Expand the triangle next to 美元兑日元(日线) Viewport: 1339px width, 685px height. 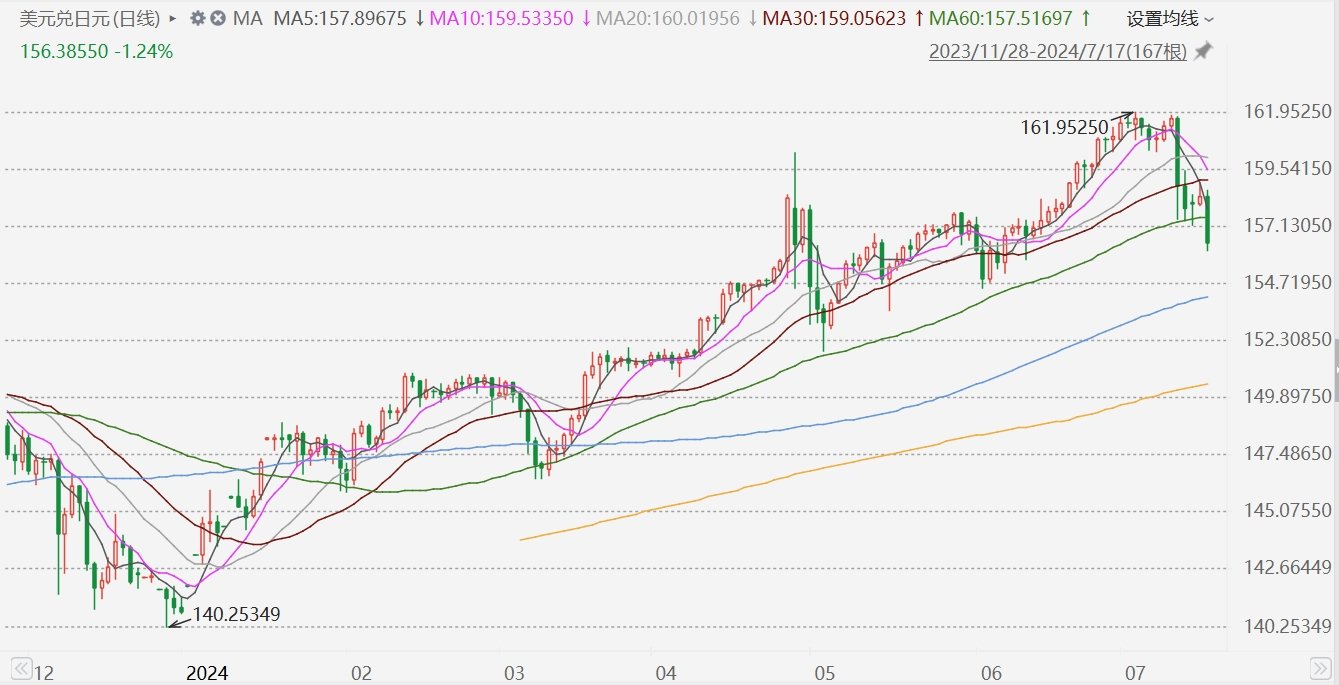click(174, 19)
